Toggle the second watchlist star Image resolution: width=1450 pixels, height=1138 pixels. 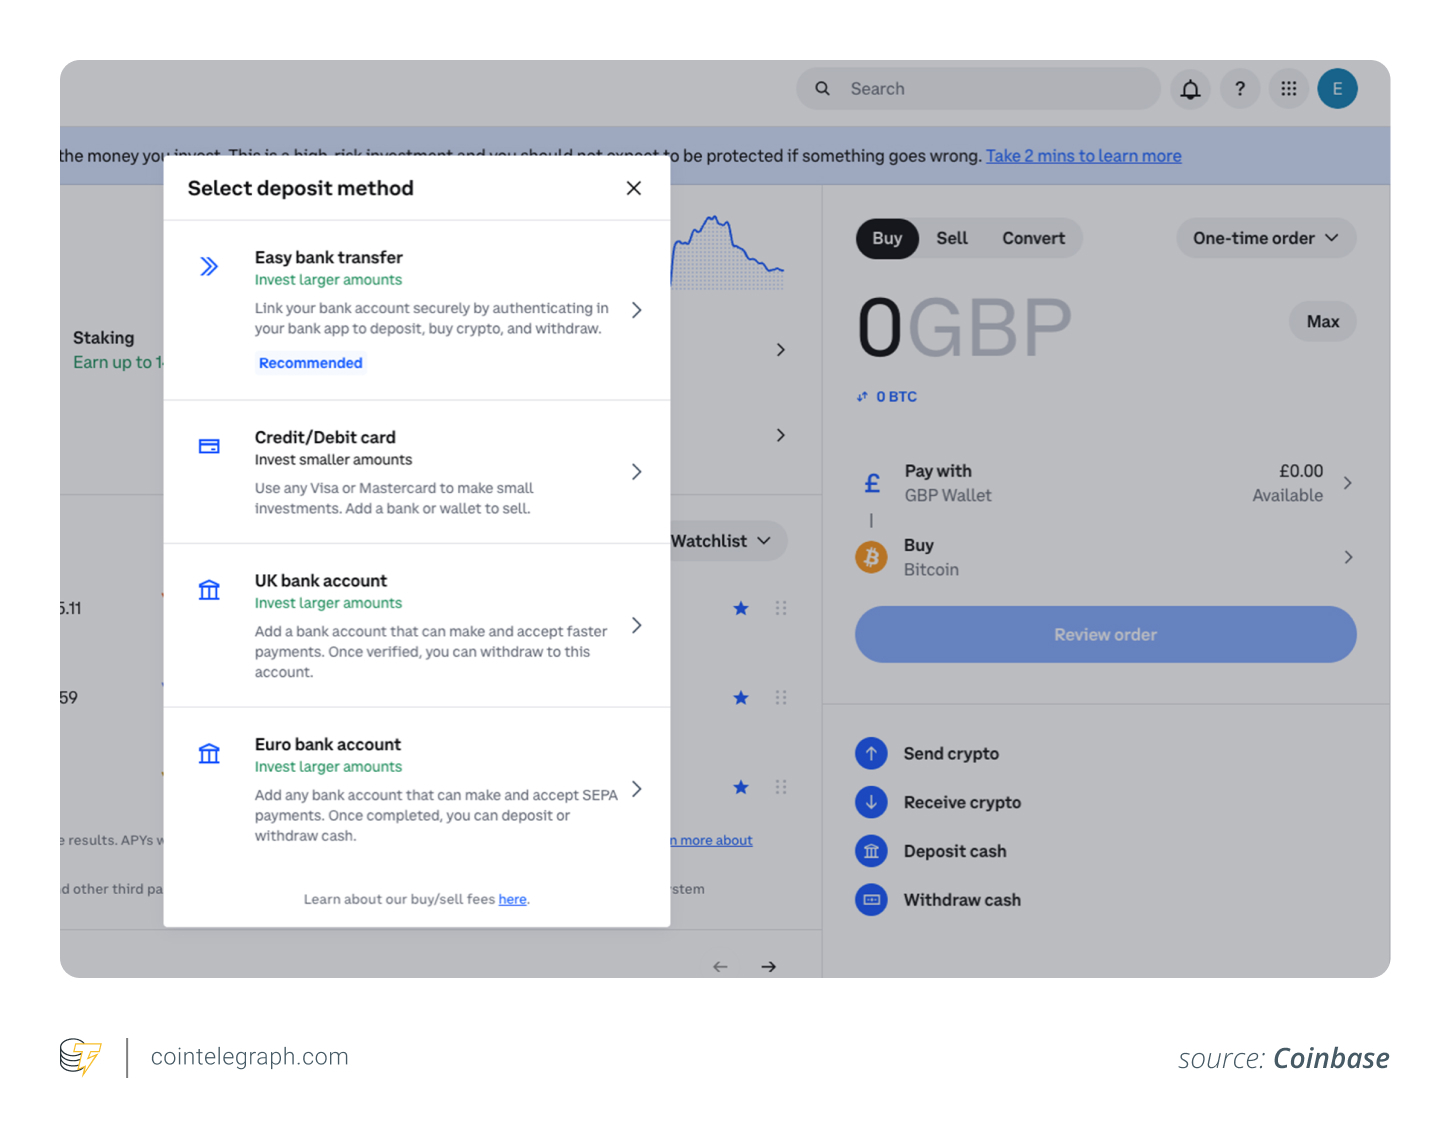point(741,698)
